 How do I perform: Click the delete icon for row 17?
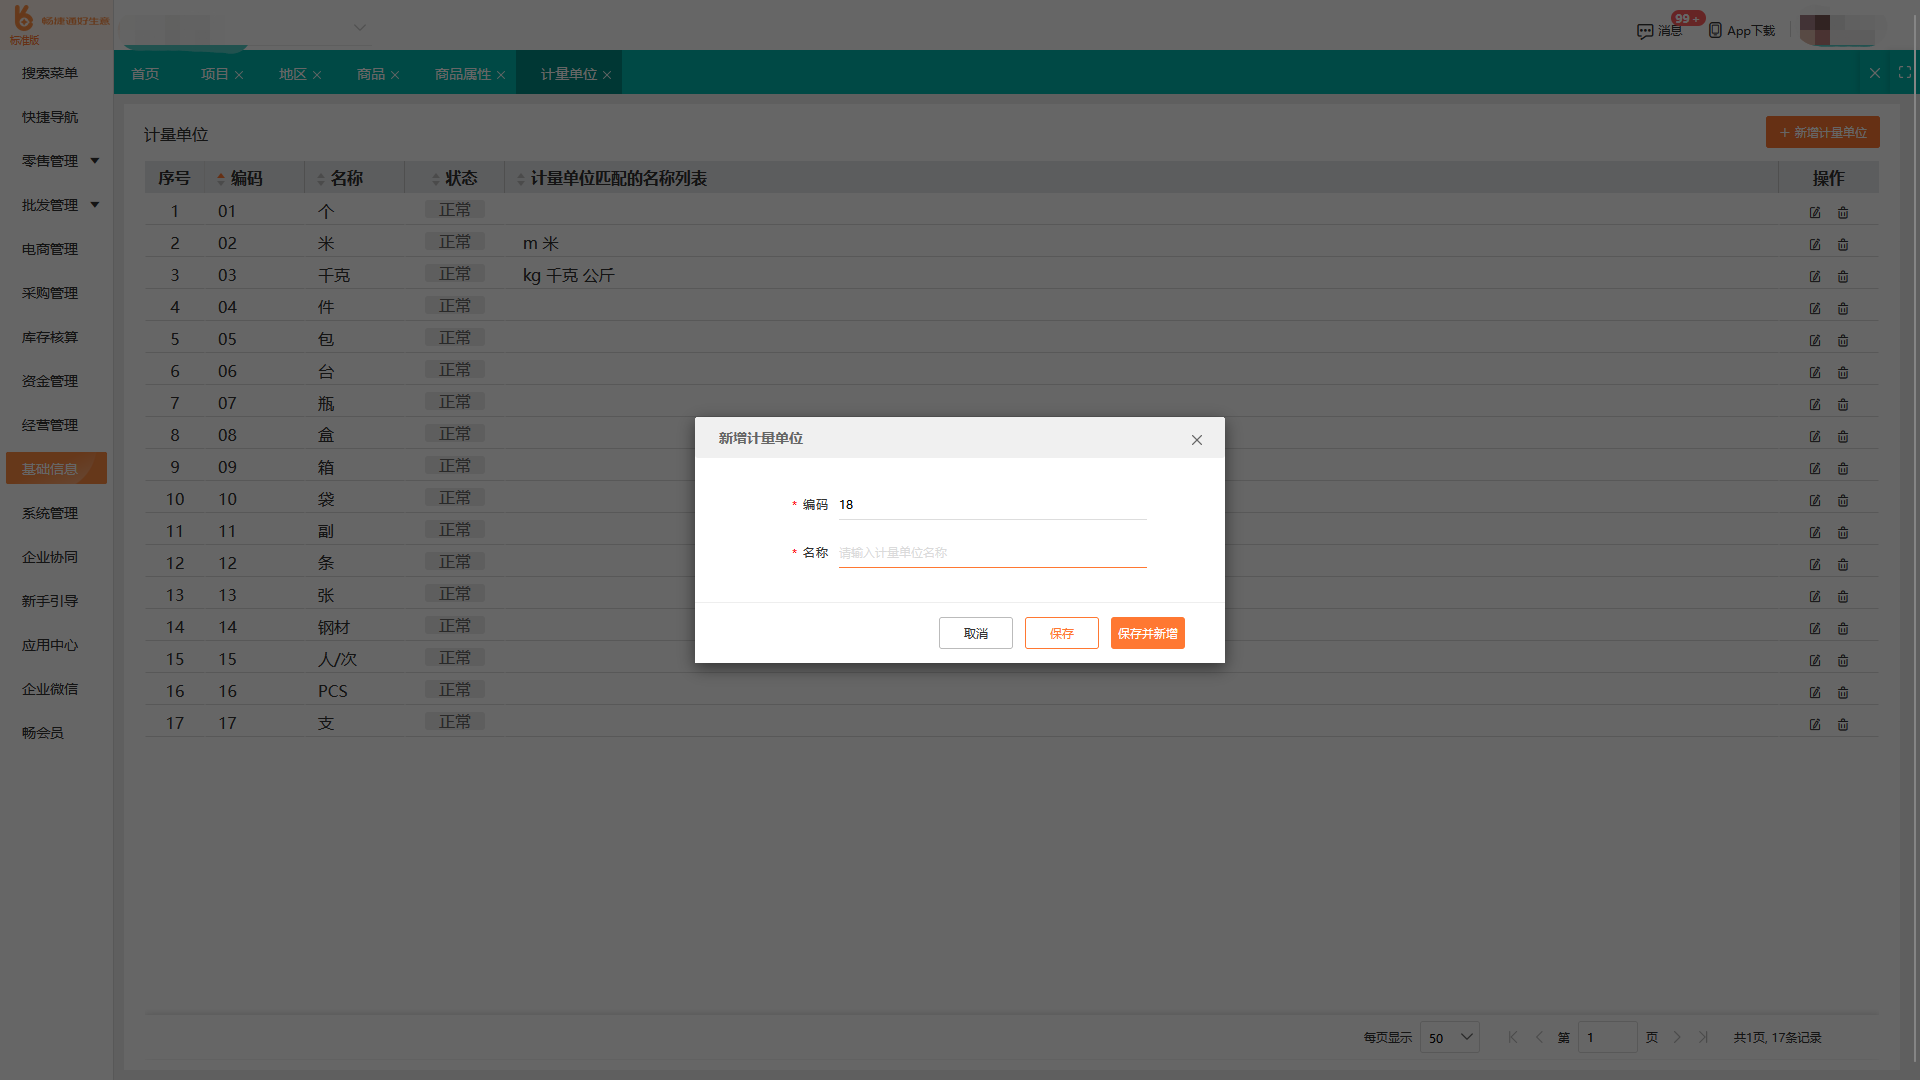pos(1844,724)
